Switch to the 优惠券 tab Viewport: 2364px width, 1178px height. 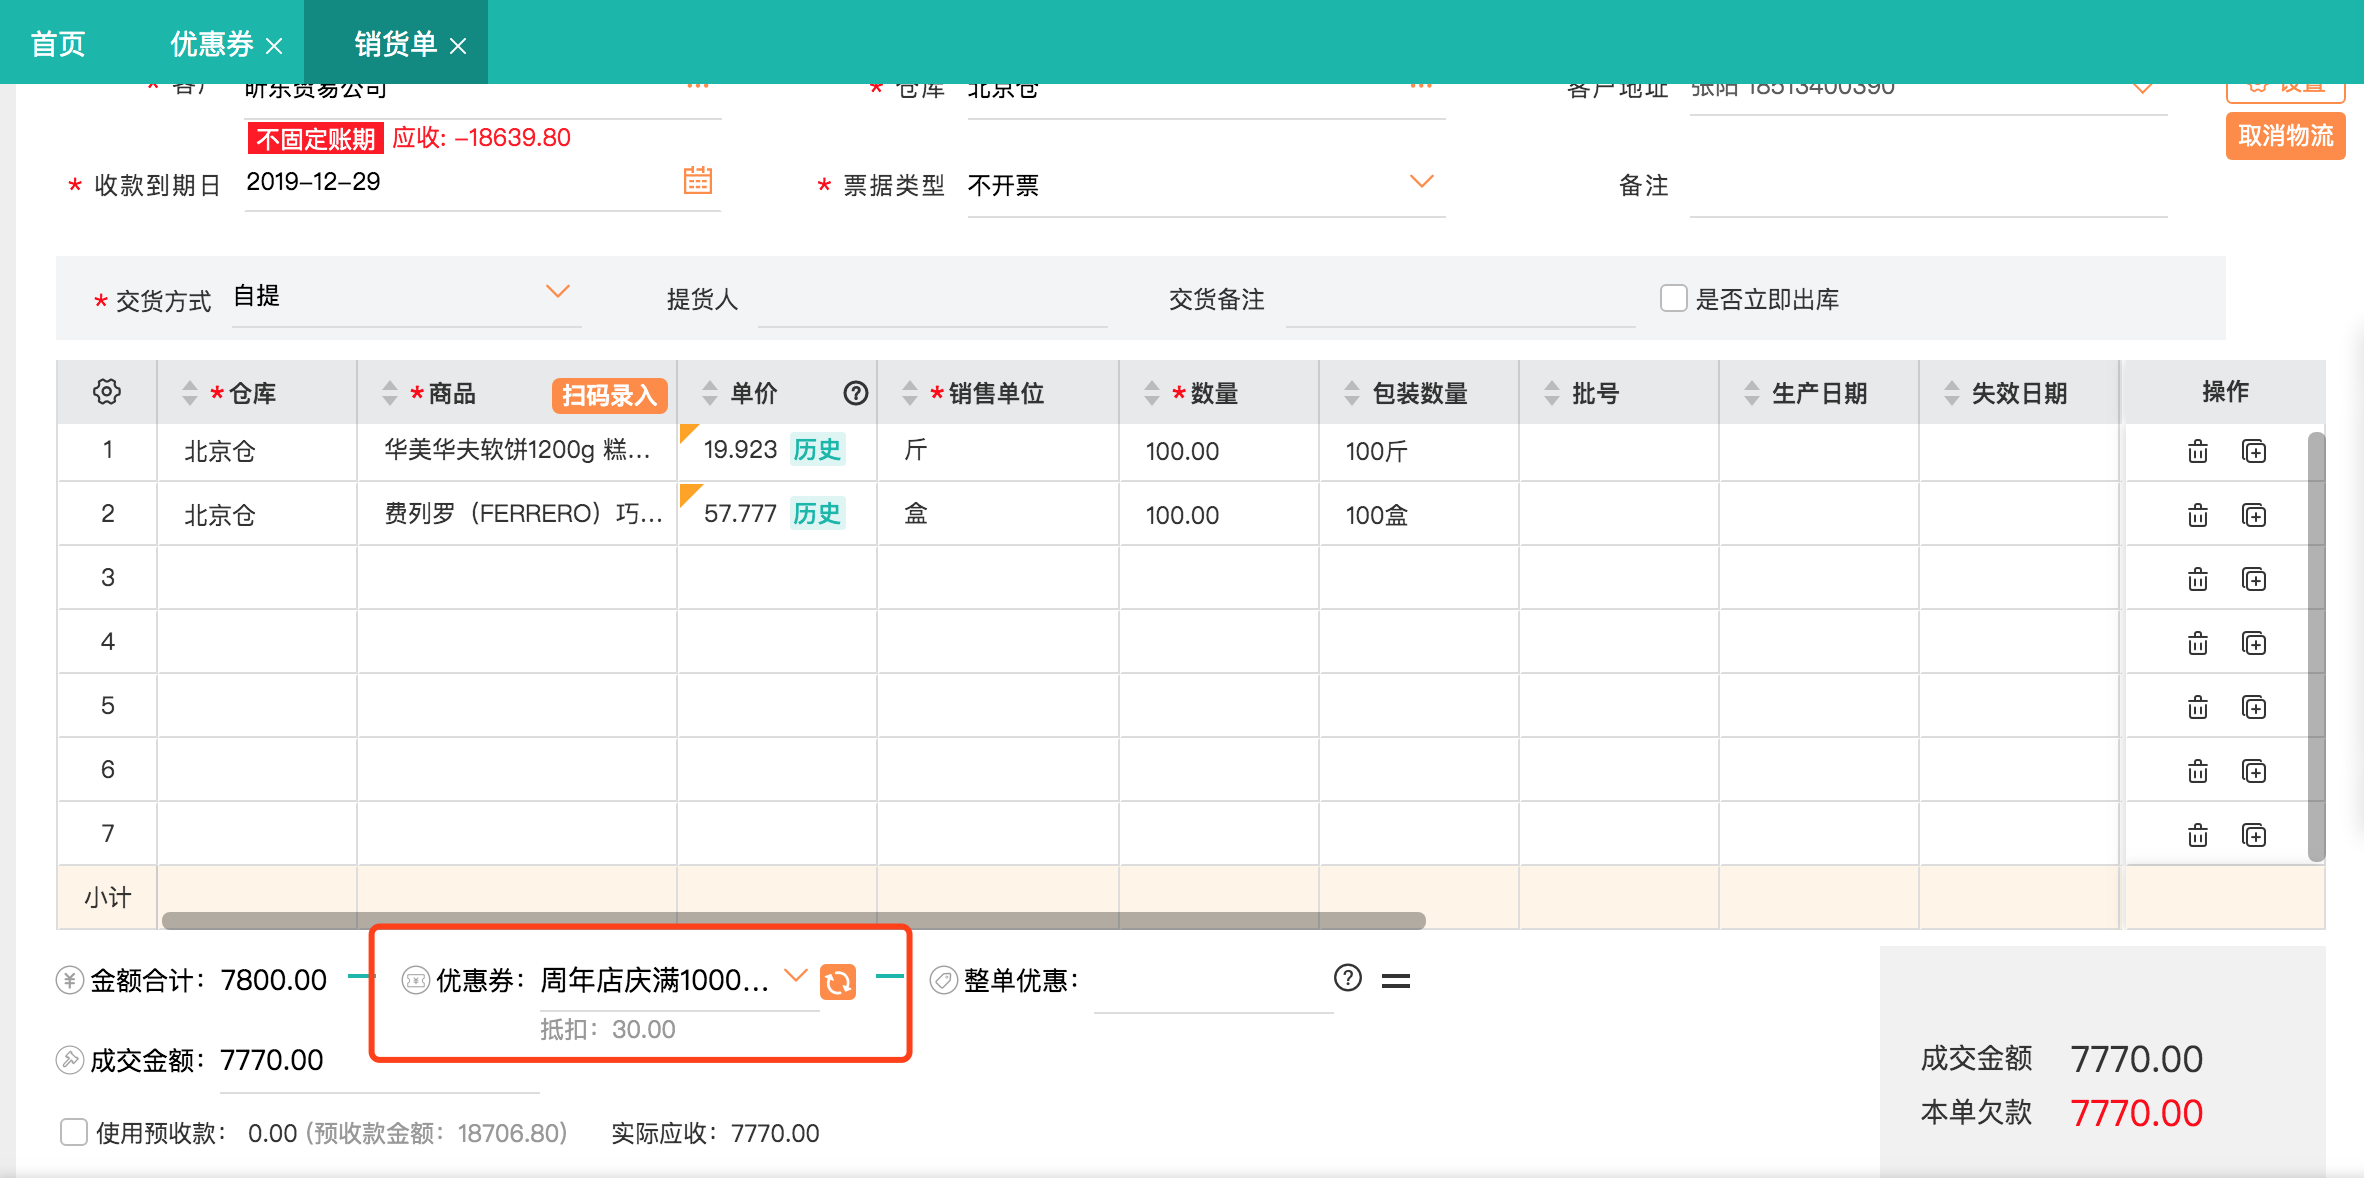pos(211,41)
